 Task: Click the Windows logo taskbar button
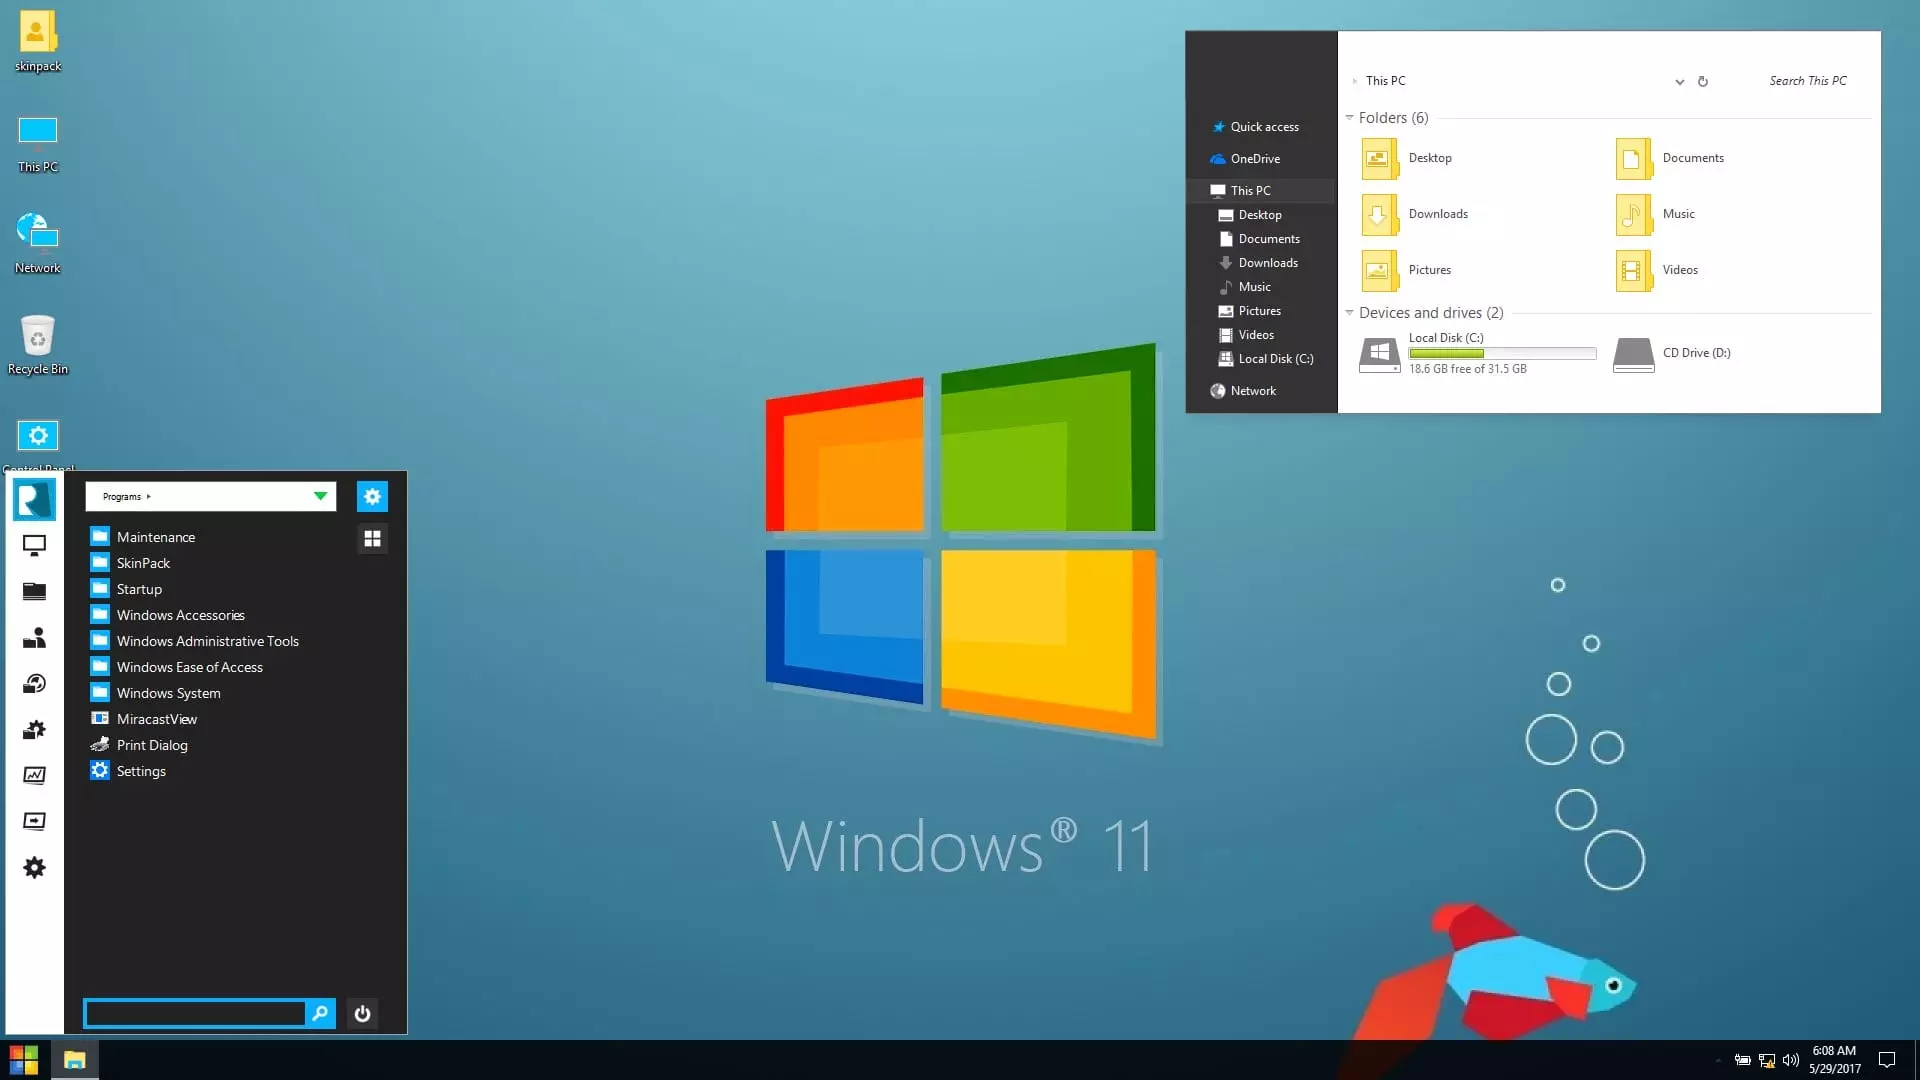coord(24,1059)
